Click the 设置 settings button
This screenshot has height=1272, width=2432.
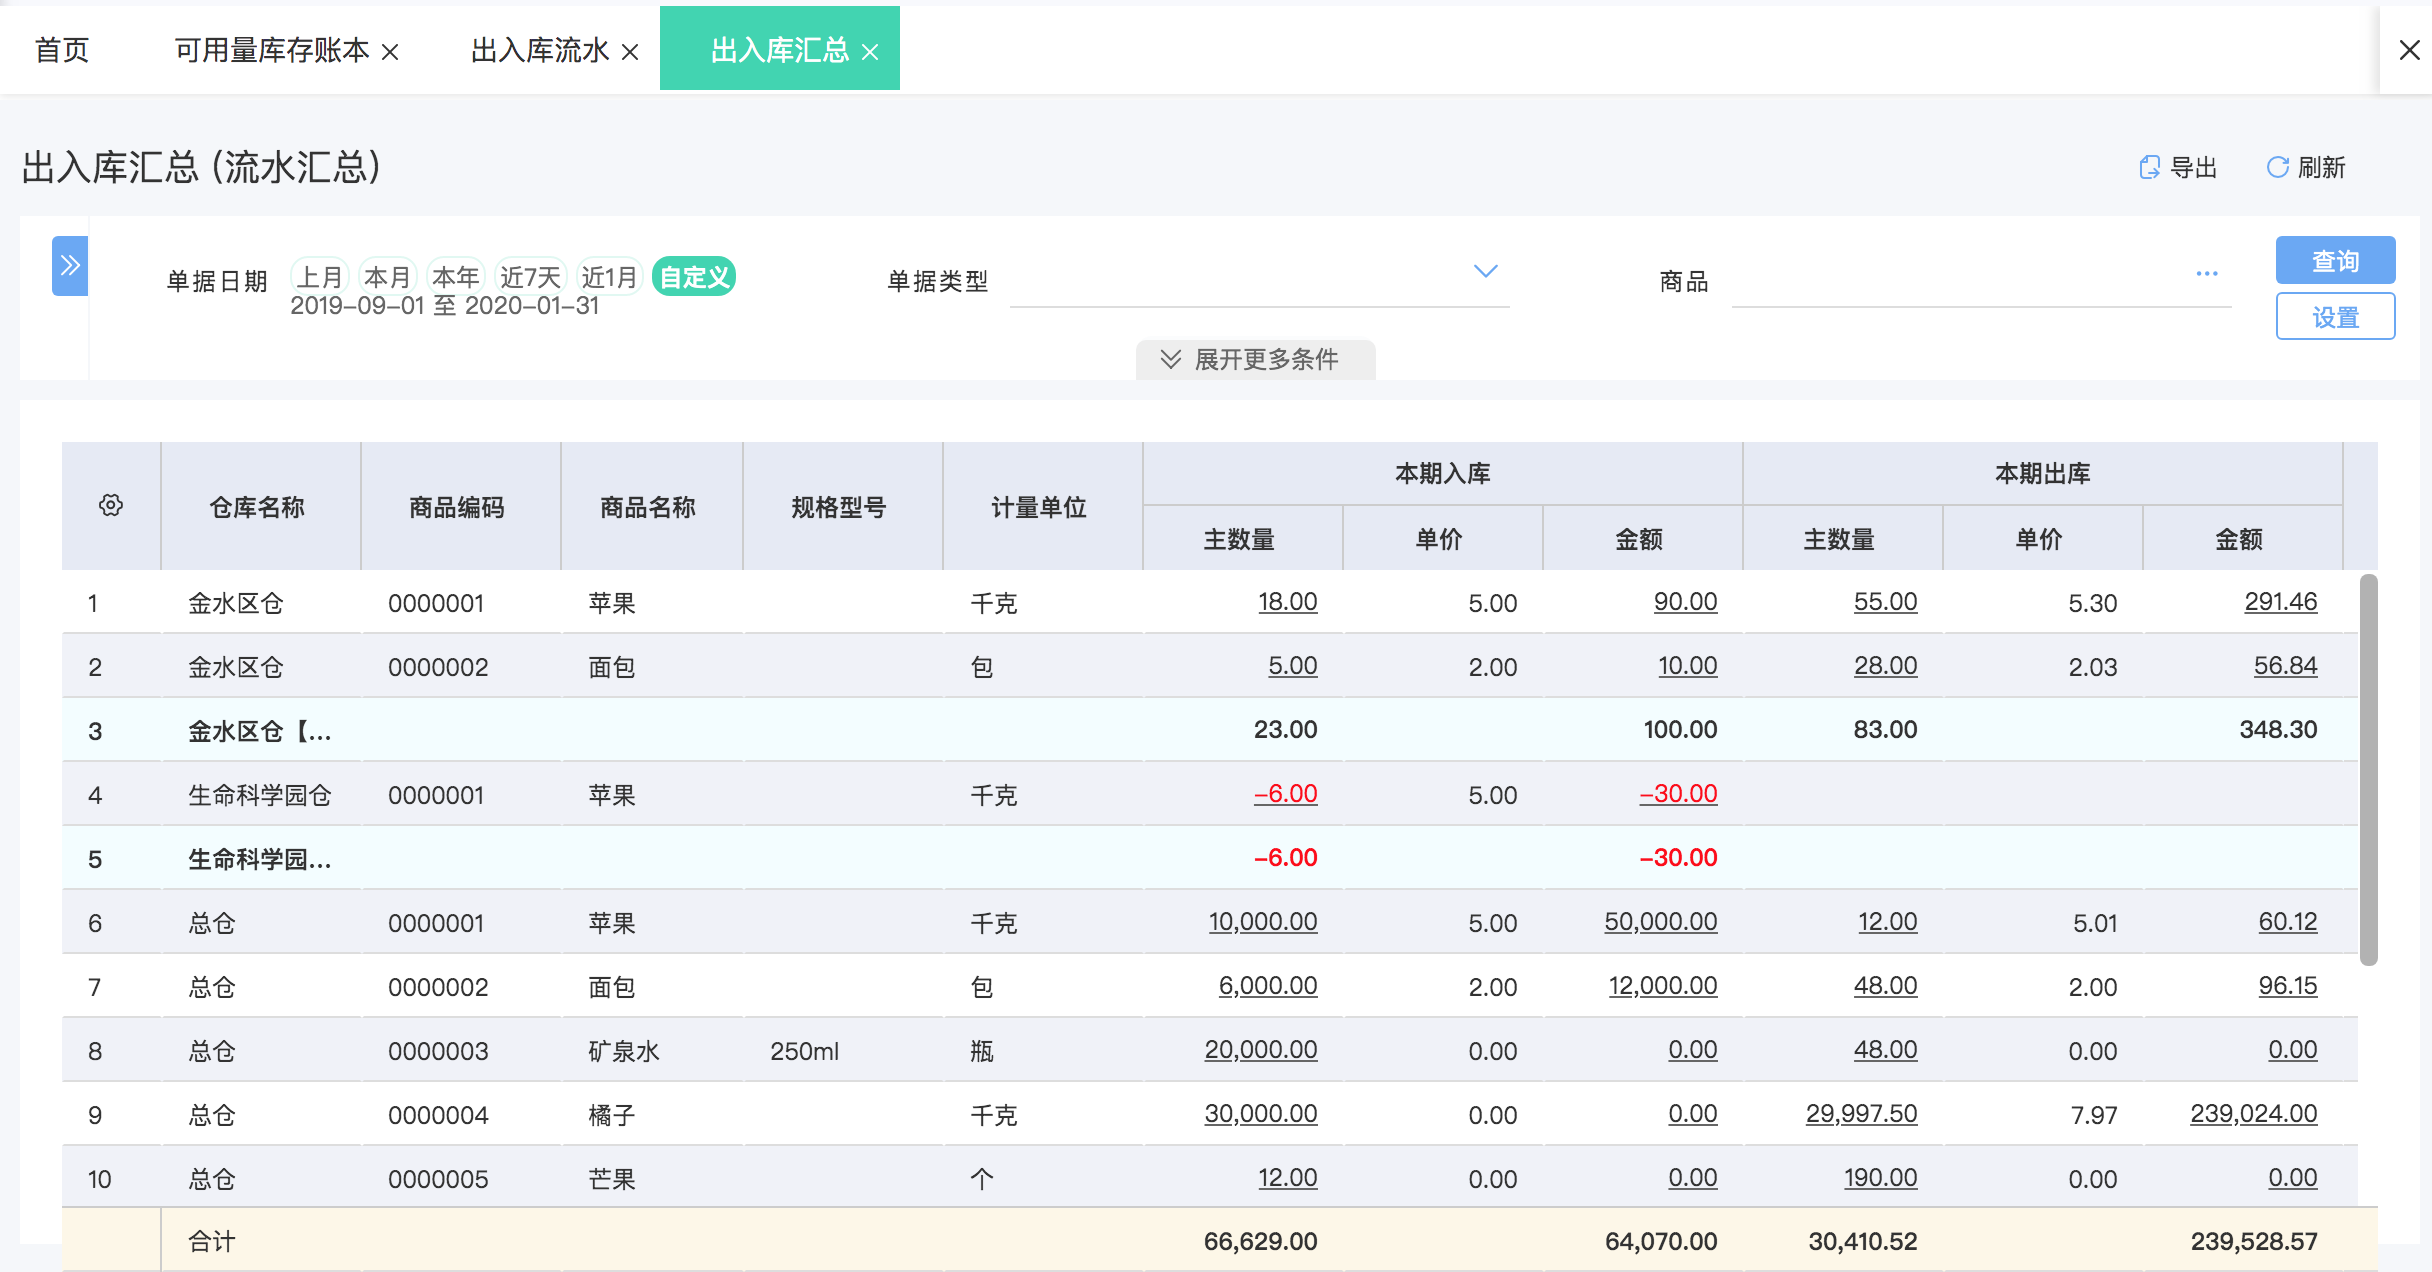tap(2335, 317)
